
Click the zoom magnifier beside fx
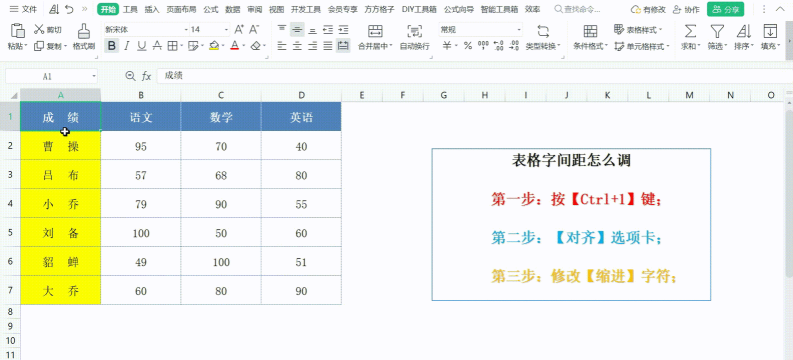point(130,76)
